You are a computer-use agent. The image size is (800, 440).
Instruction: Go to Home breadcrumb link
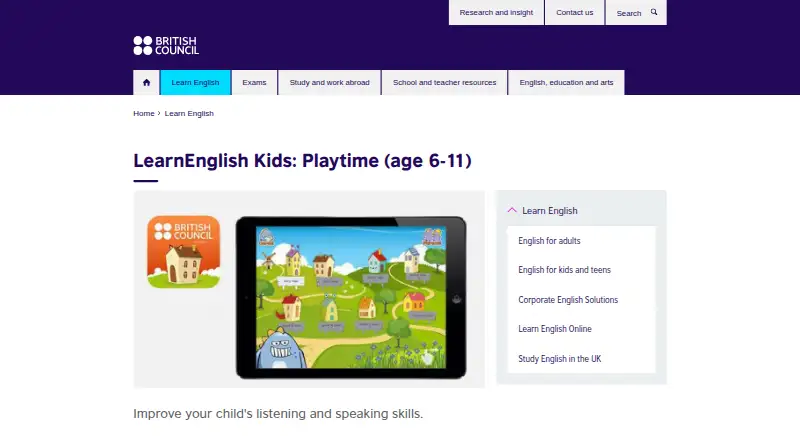tap(144, 113)
